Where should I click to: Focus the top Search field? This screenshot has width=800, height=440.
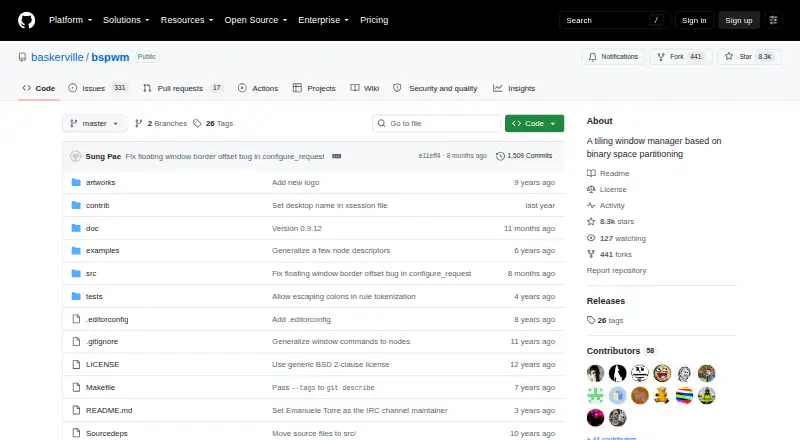coord(614,20)
